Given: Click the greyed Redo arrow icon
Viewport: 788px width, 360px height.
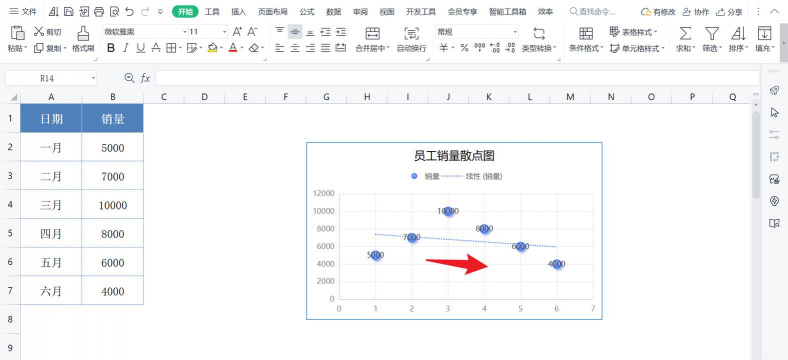Looking at the screenshot, I should point(145,11).
